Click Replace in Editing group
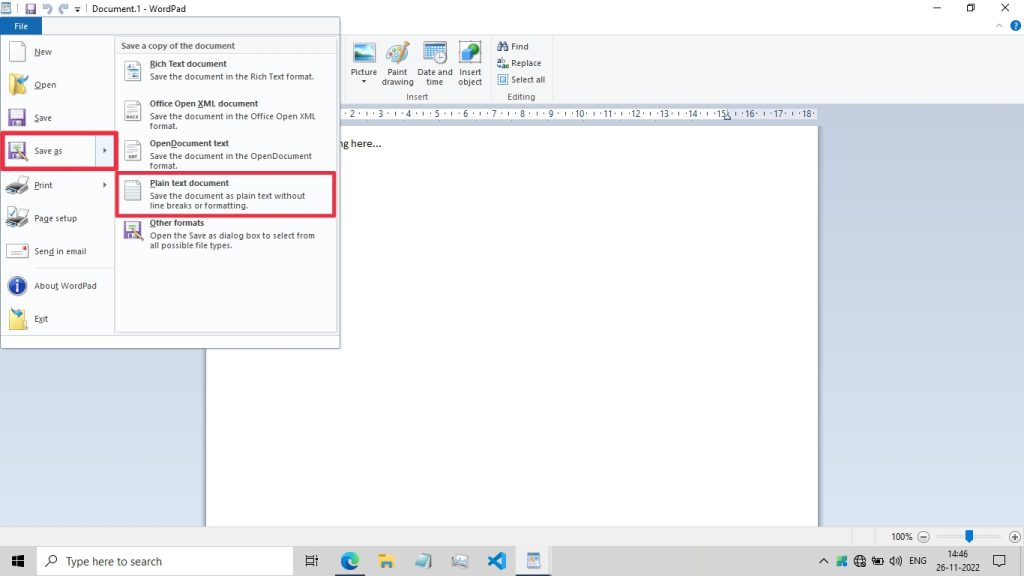Screen dimensions: 1024x576 coord(519,63)
